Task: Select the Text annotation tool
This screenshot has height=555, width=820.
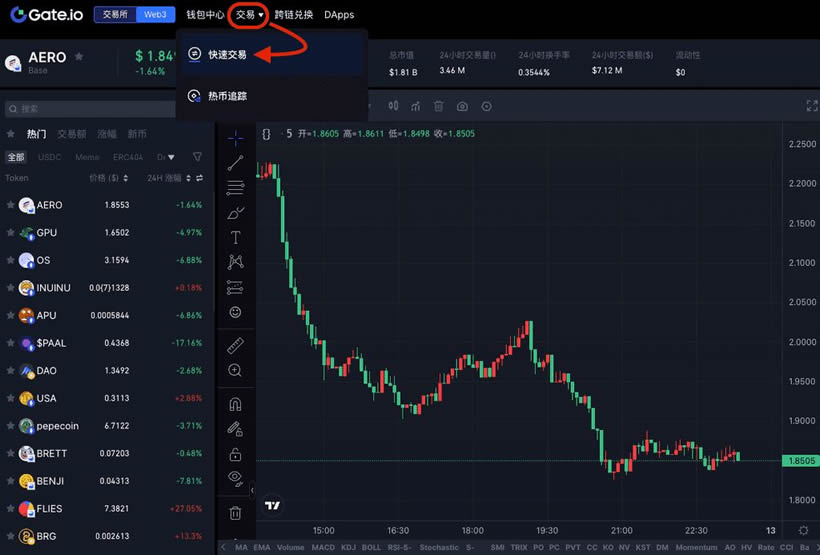Action: pyautogui.click(x=235, y=237)
